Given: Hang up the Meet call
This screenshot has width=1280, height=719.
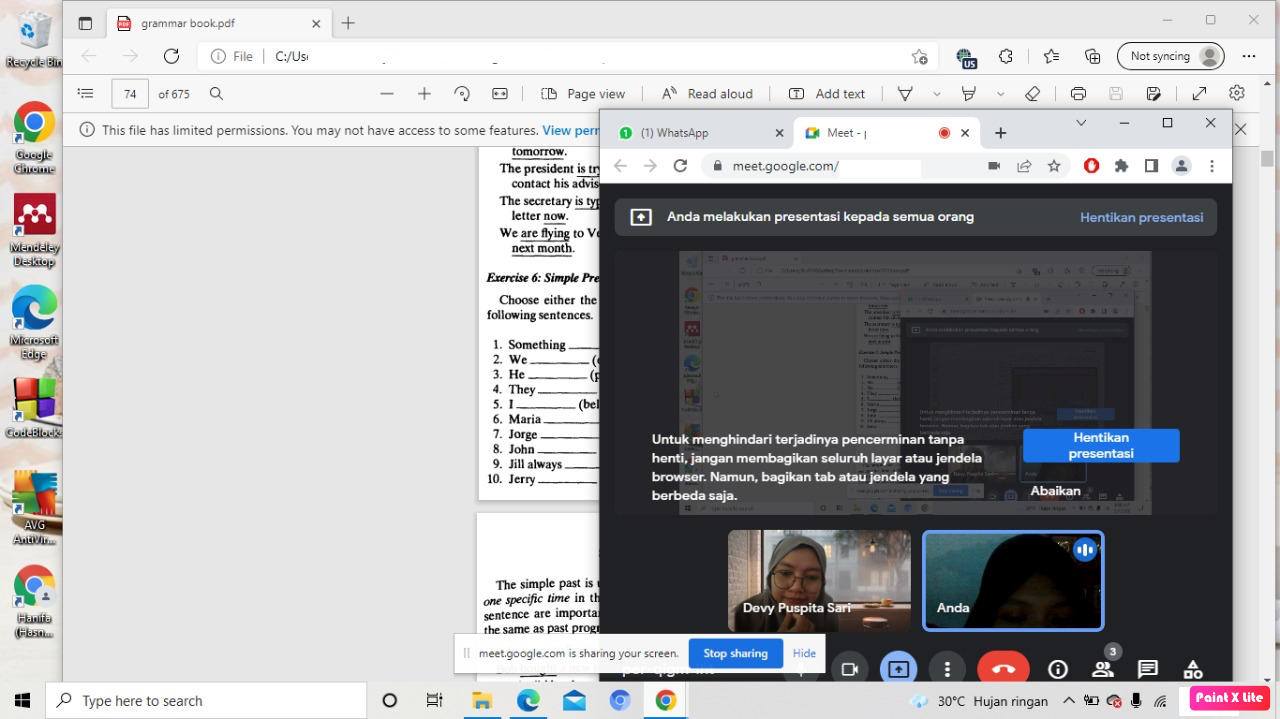Looking at the screenshot, I should click(x=1003, y=669).
